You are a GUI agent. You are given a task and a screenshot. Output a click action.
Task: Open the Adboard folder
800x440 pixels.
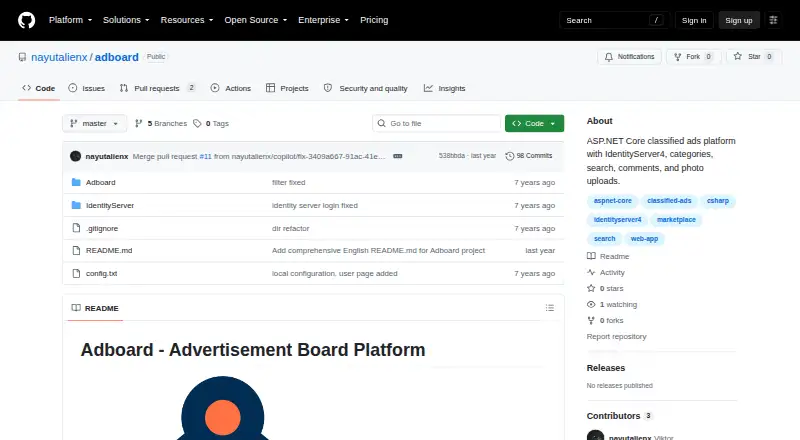click(x=101, y=182)
